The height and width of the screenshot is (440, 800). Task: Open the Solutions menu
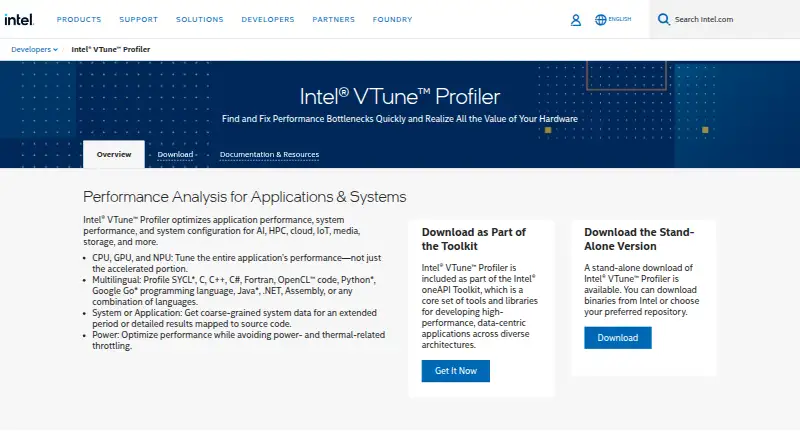[x=199, y=19]
